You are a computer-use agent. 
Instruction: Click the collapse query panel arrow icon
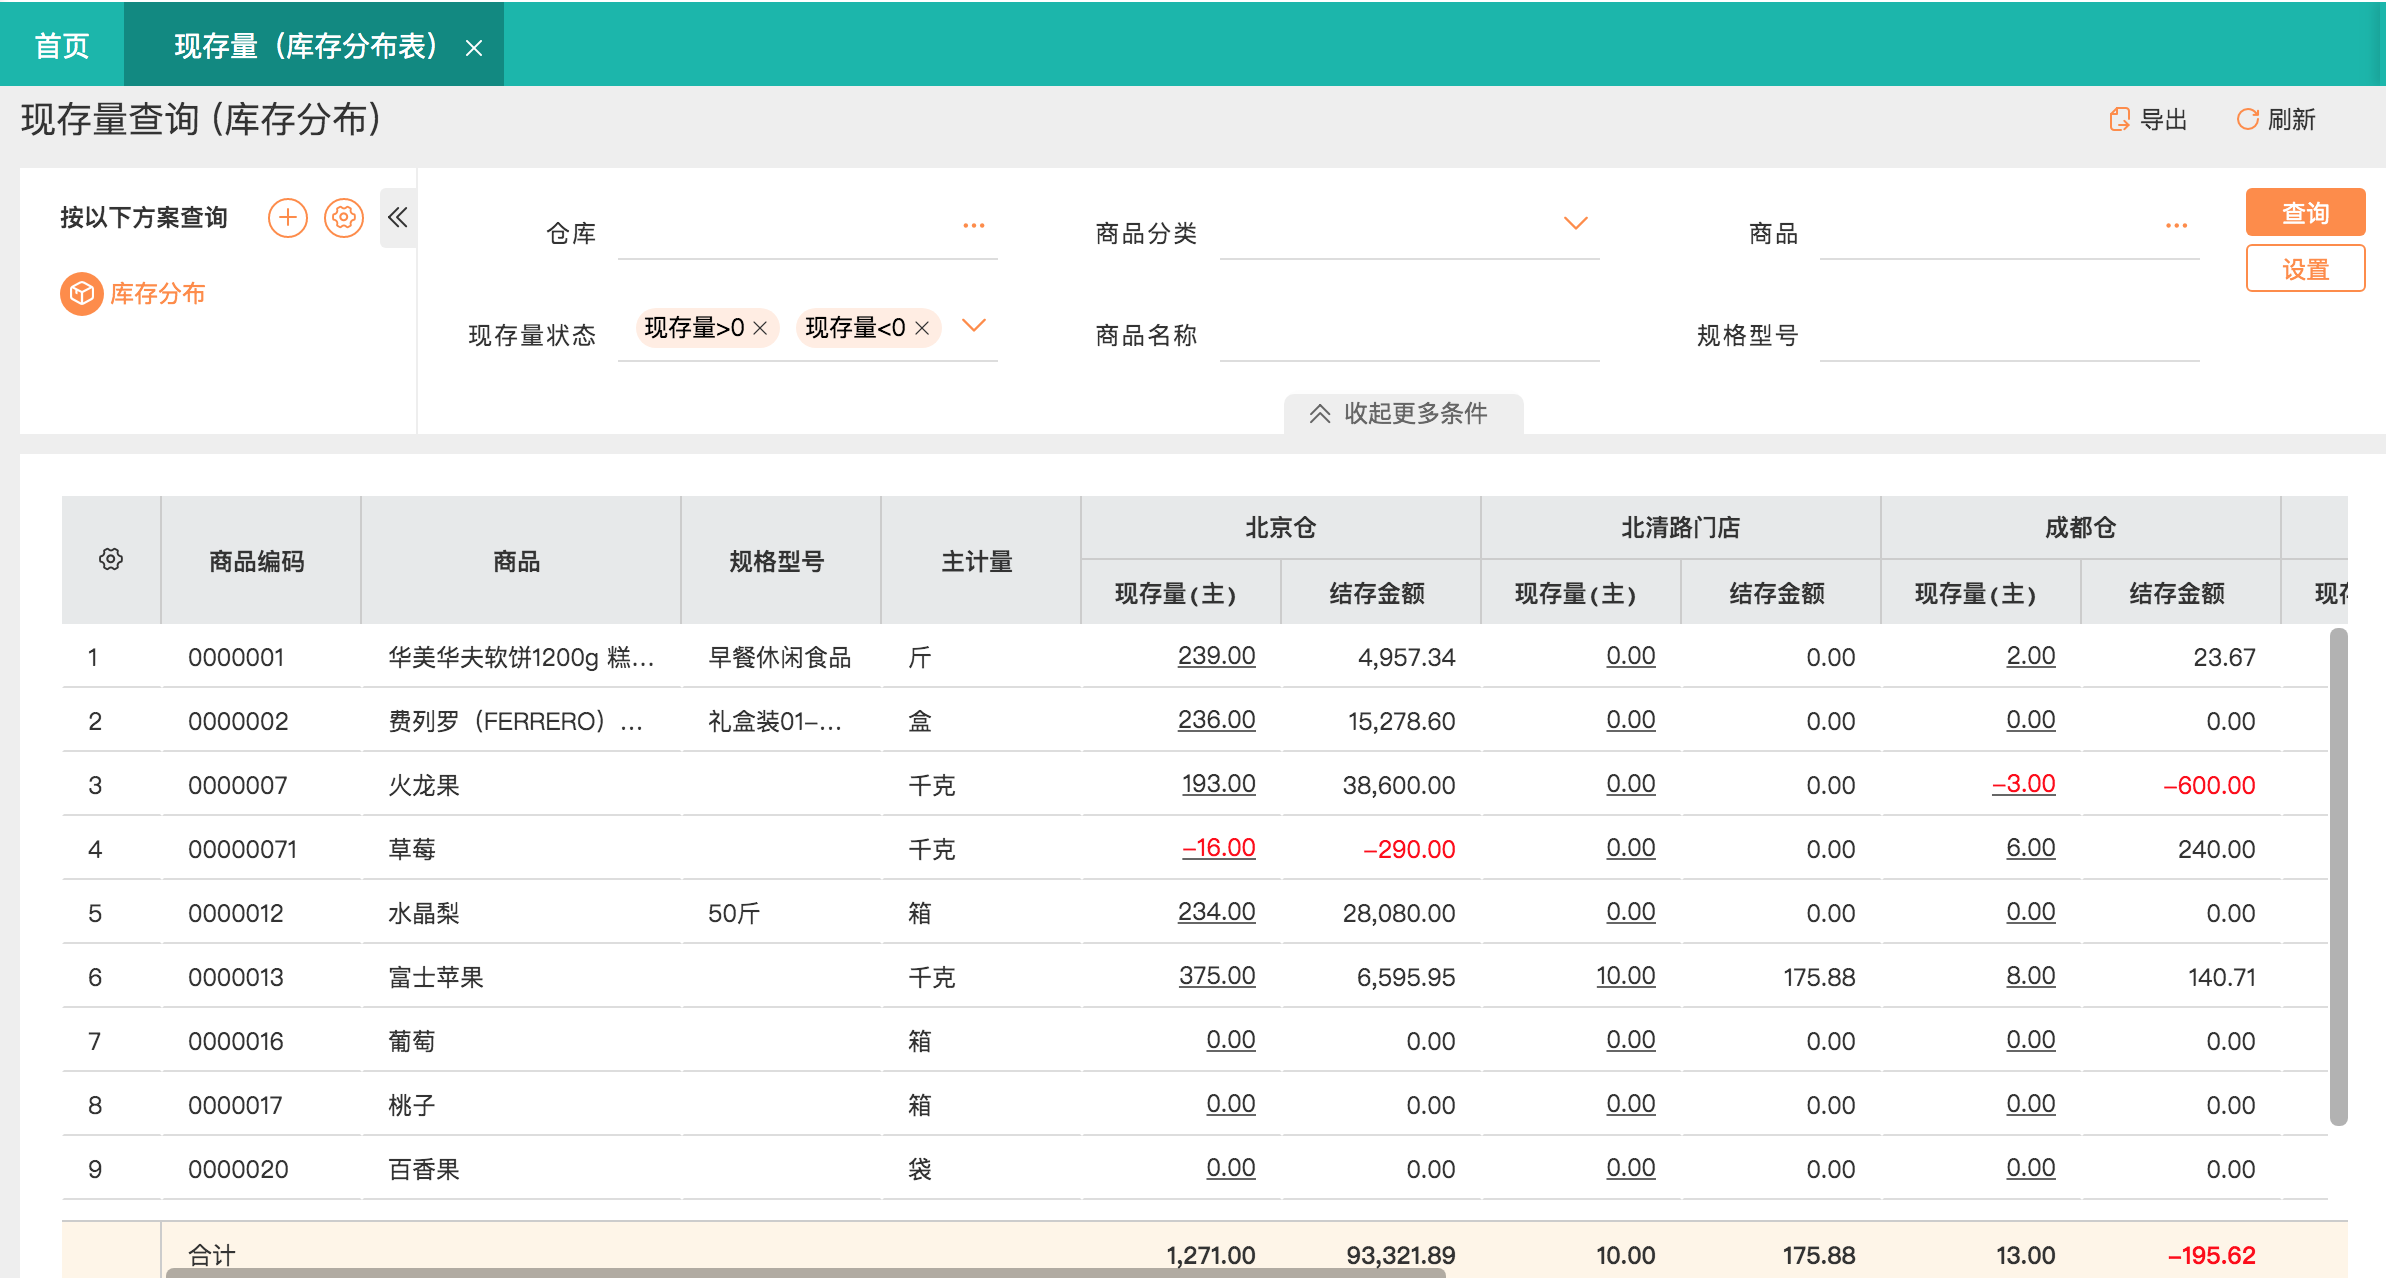[398, 218]
